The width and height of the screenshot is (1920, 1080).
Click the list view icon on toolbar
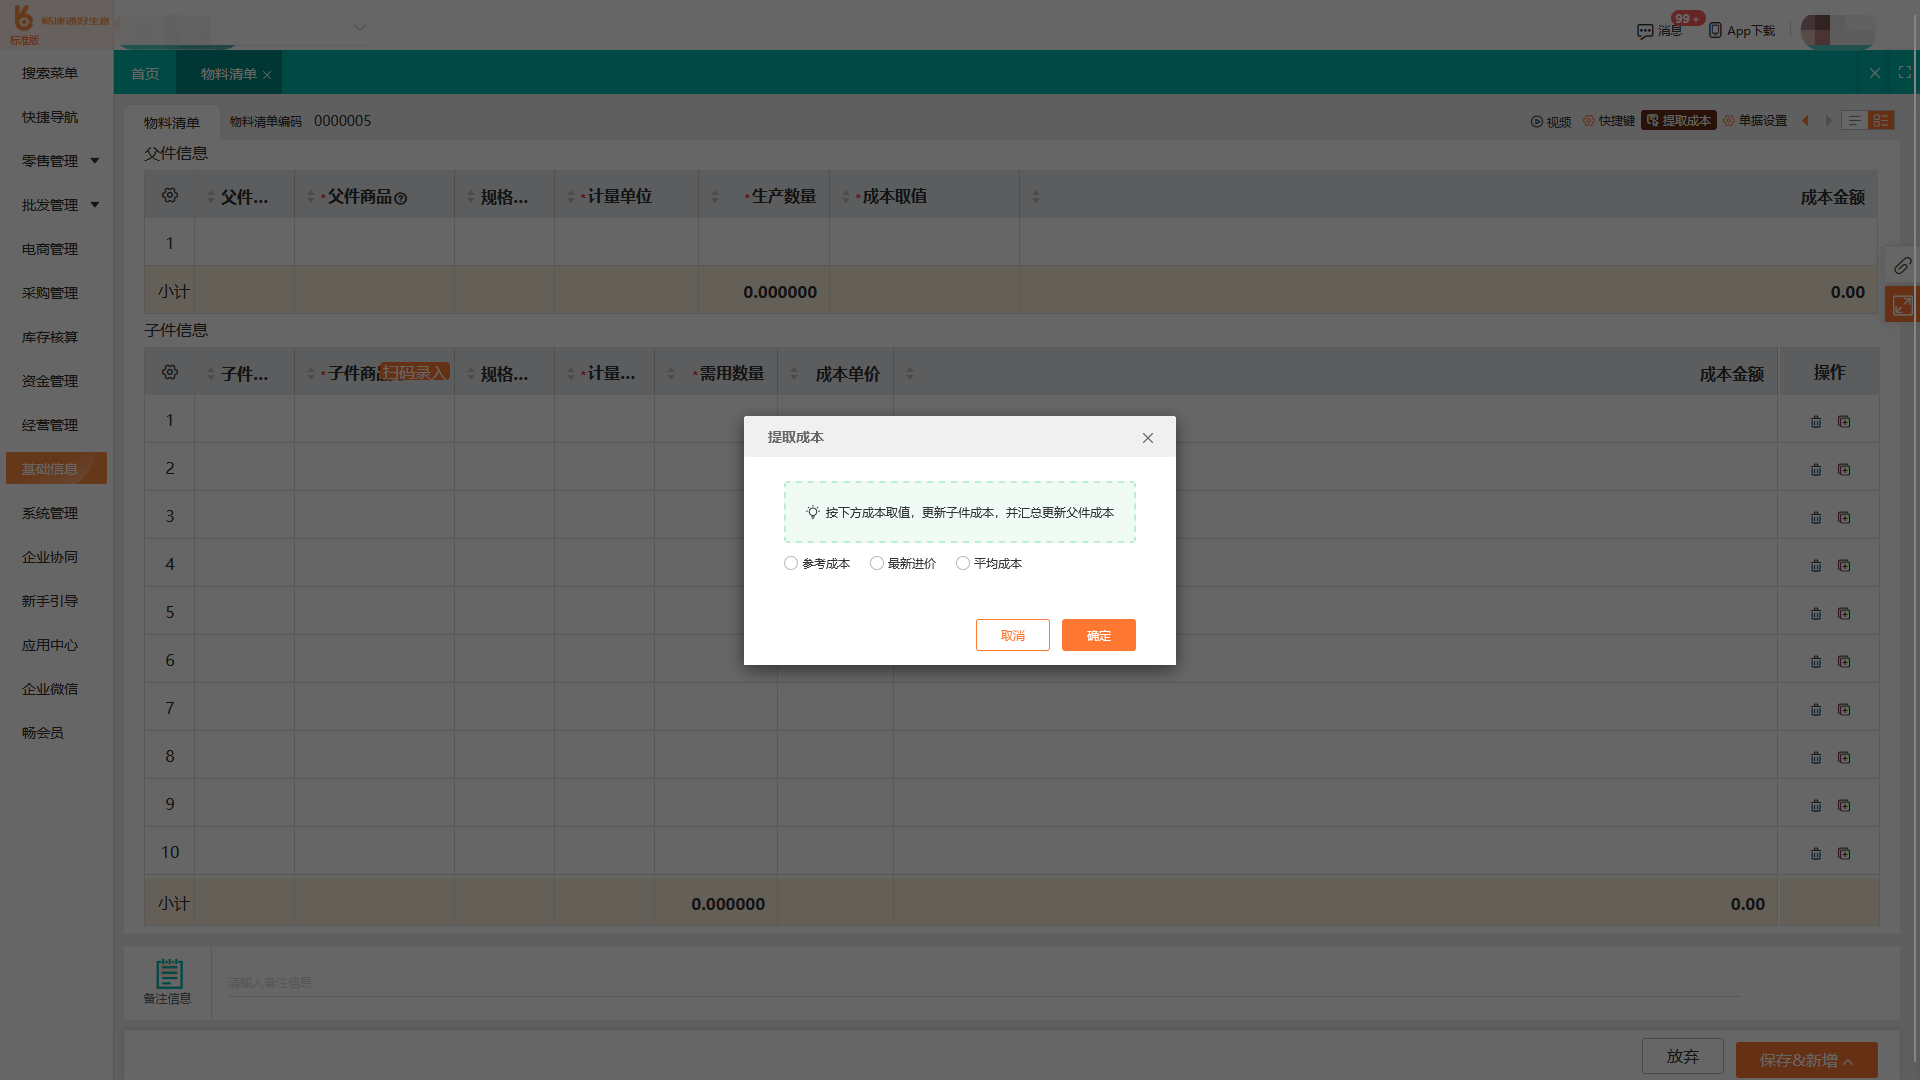1855,121
